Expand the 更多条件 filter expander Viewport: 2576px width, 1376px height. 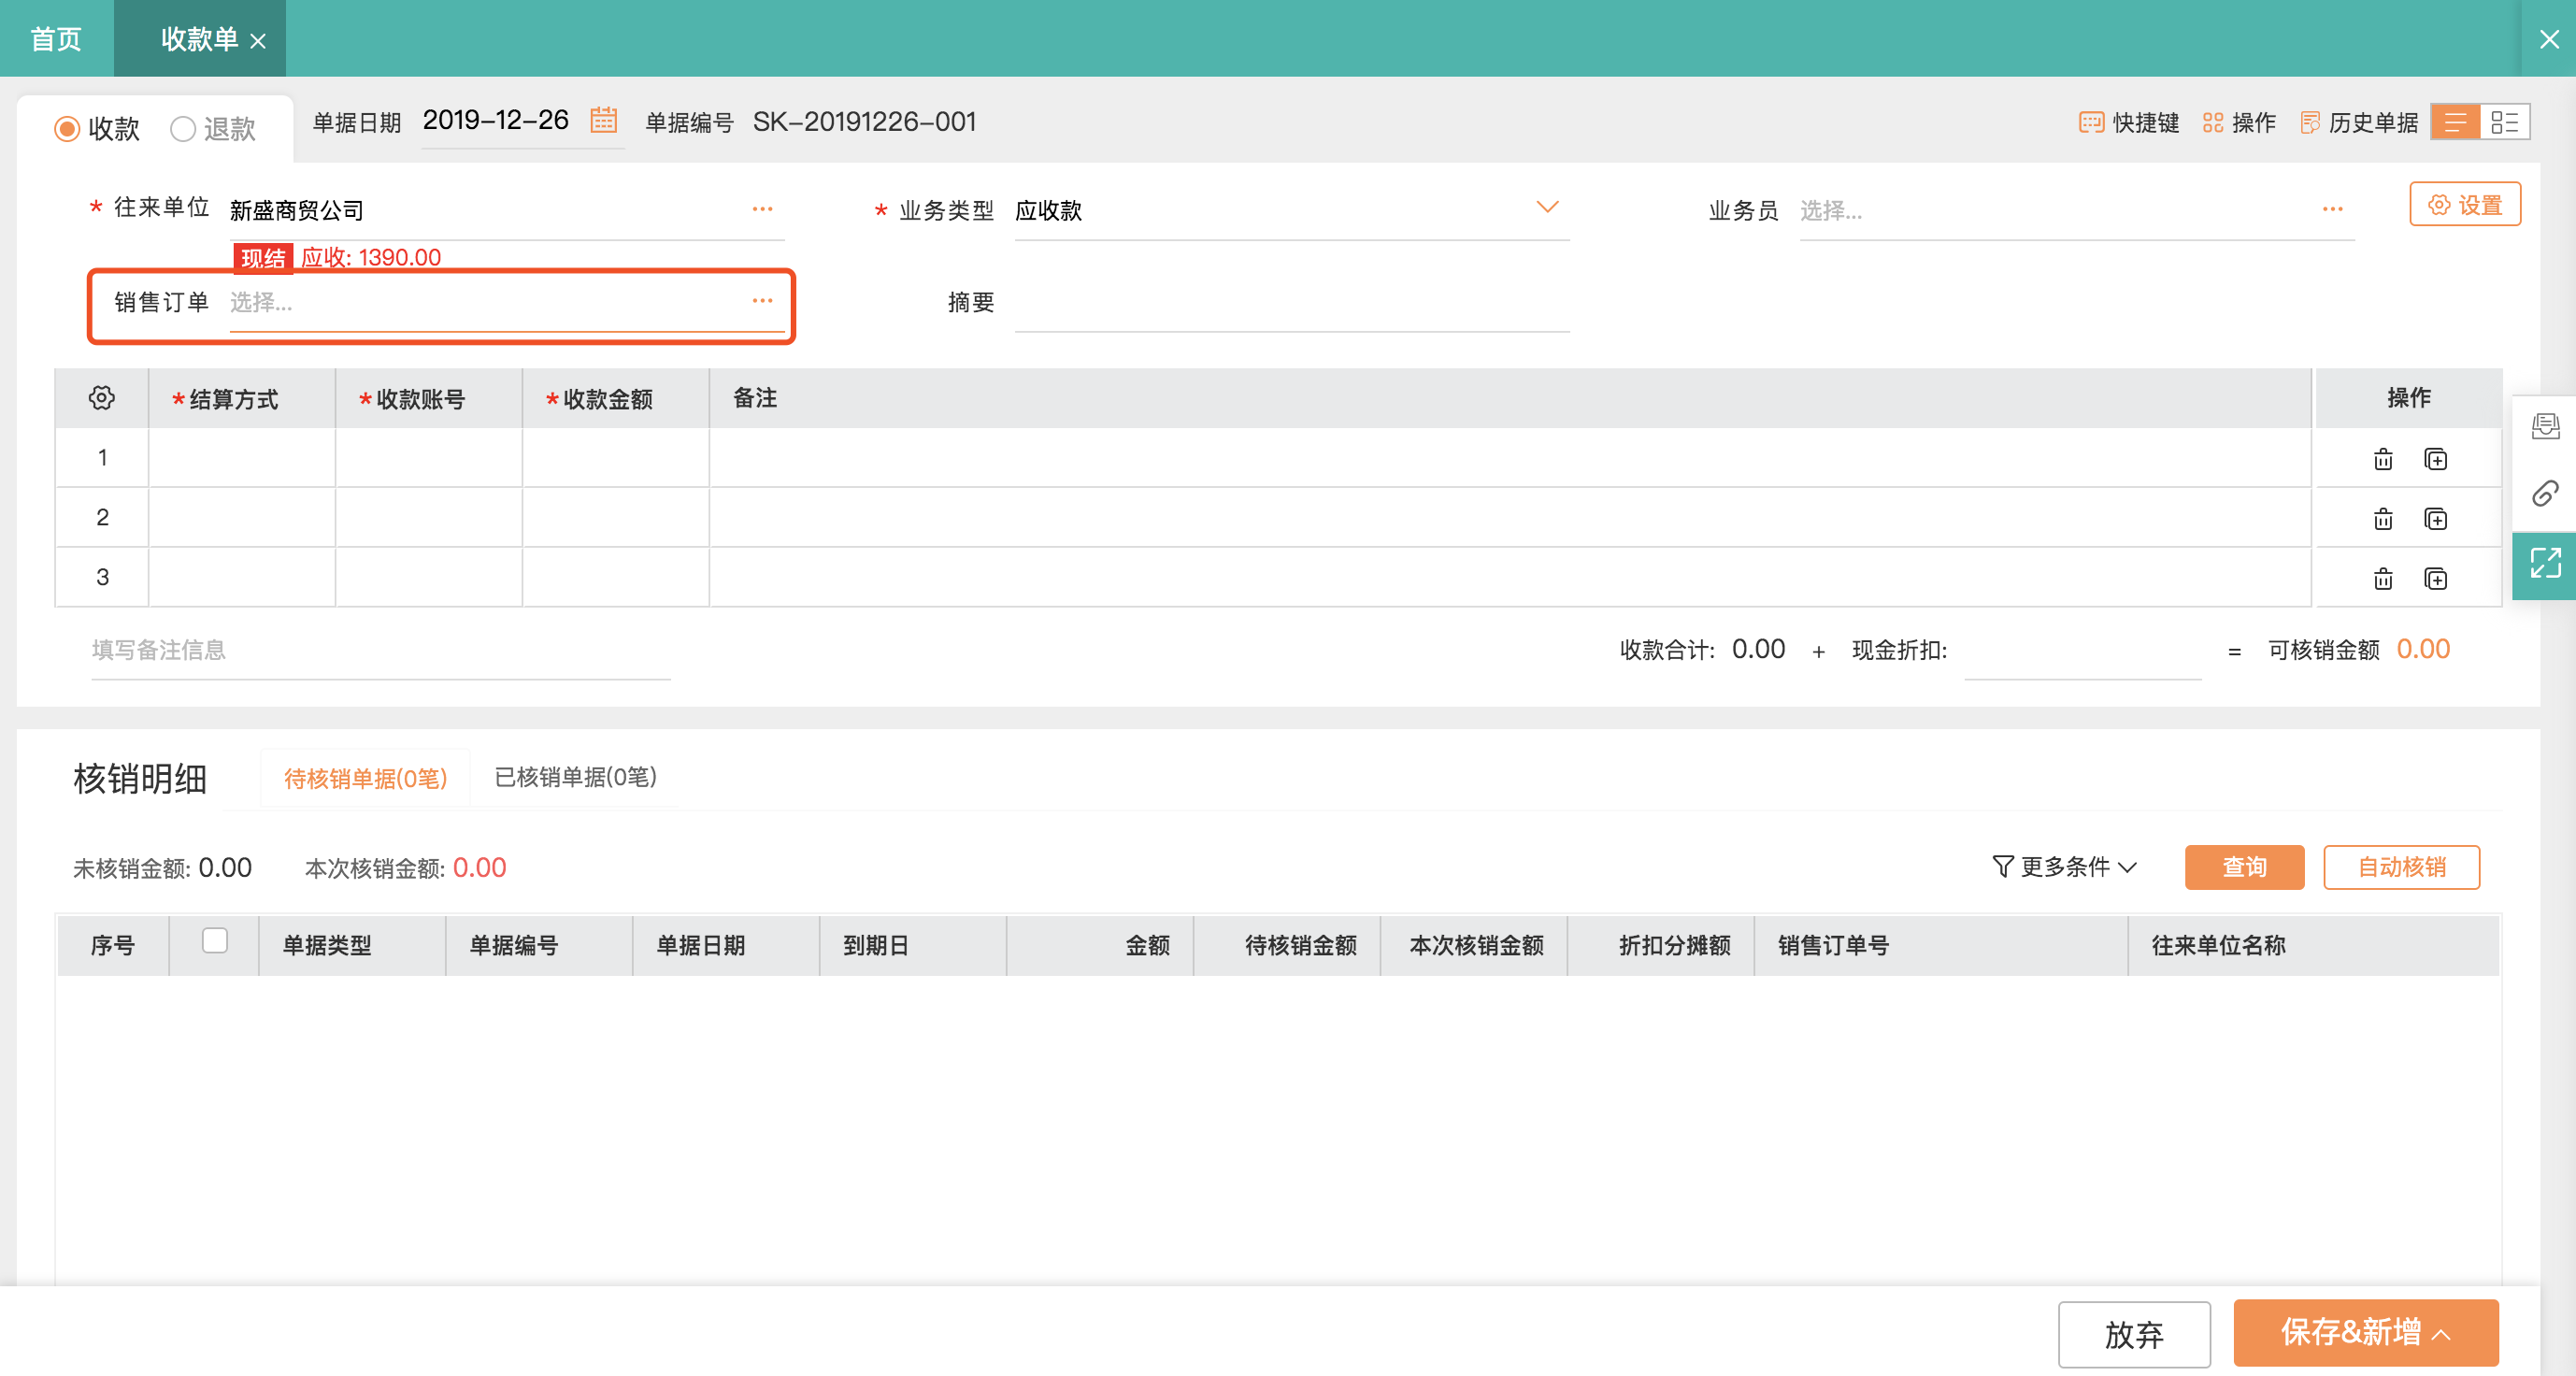click(2070, 867)
